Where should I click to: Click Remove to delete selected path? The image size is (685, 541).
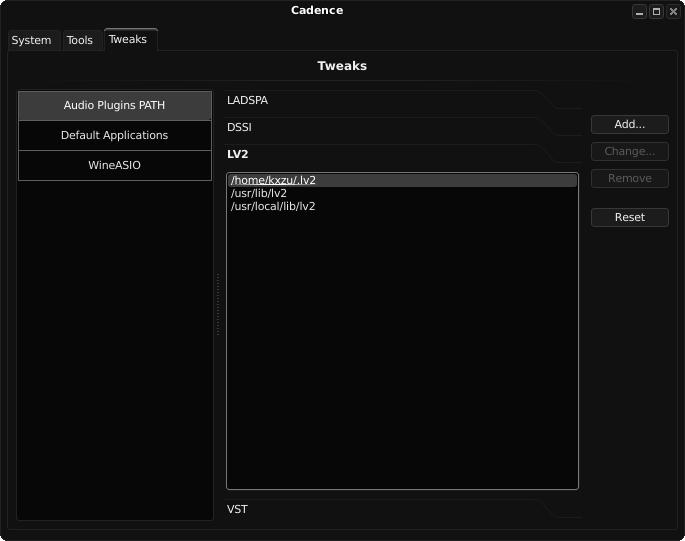629,178
